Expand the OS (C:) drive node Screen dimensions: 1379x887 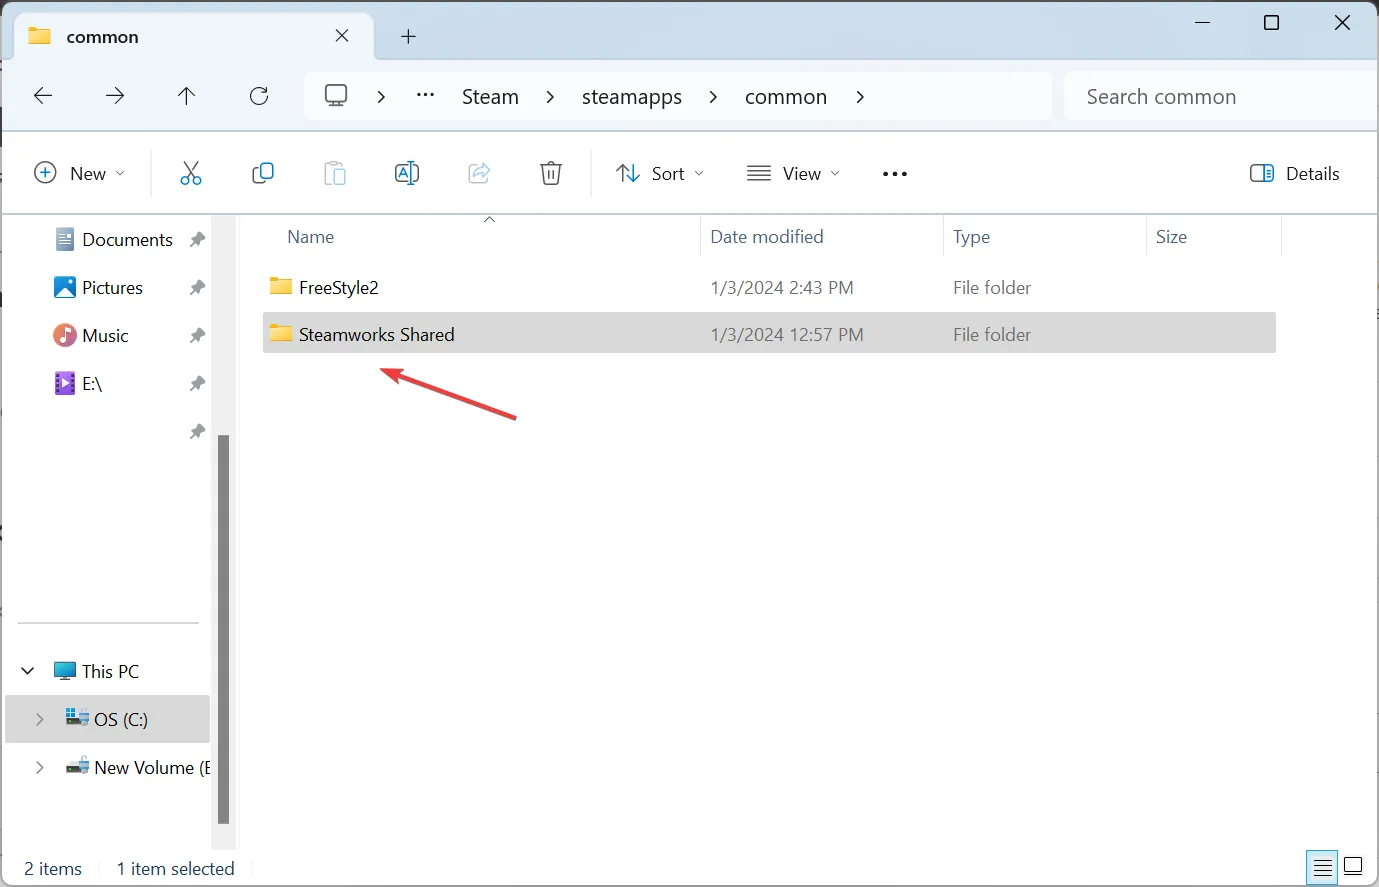39,719
